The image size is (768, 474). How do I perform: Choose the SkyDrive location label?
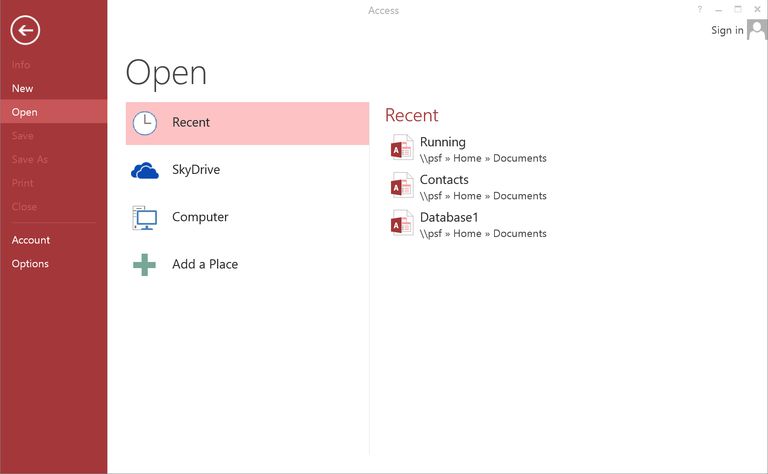[x=196, y=170]
